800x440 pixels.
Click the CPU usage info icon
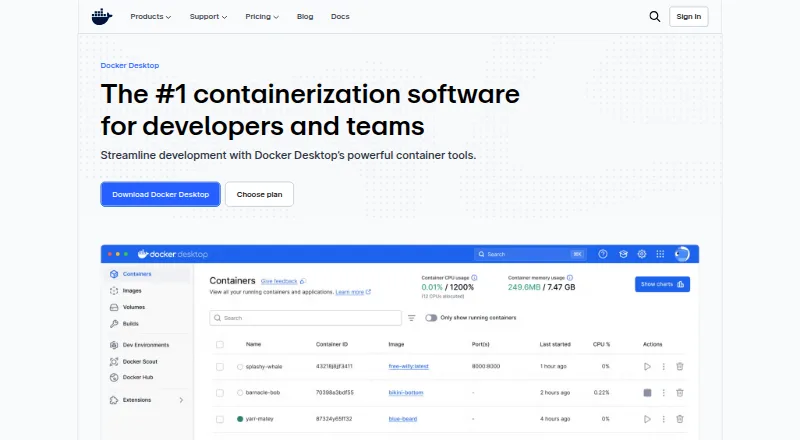coord(474,278)
